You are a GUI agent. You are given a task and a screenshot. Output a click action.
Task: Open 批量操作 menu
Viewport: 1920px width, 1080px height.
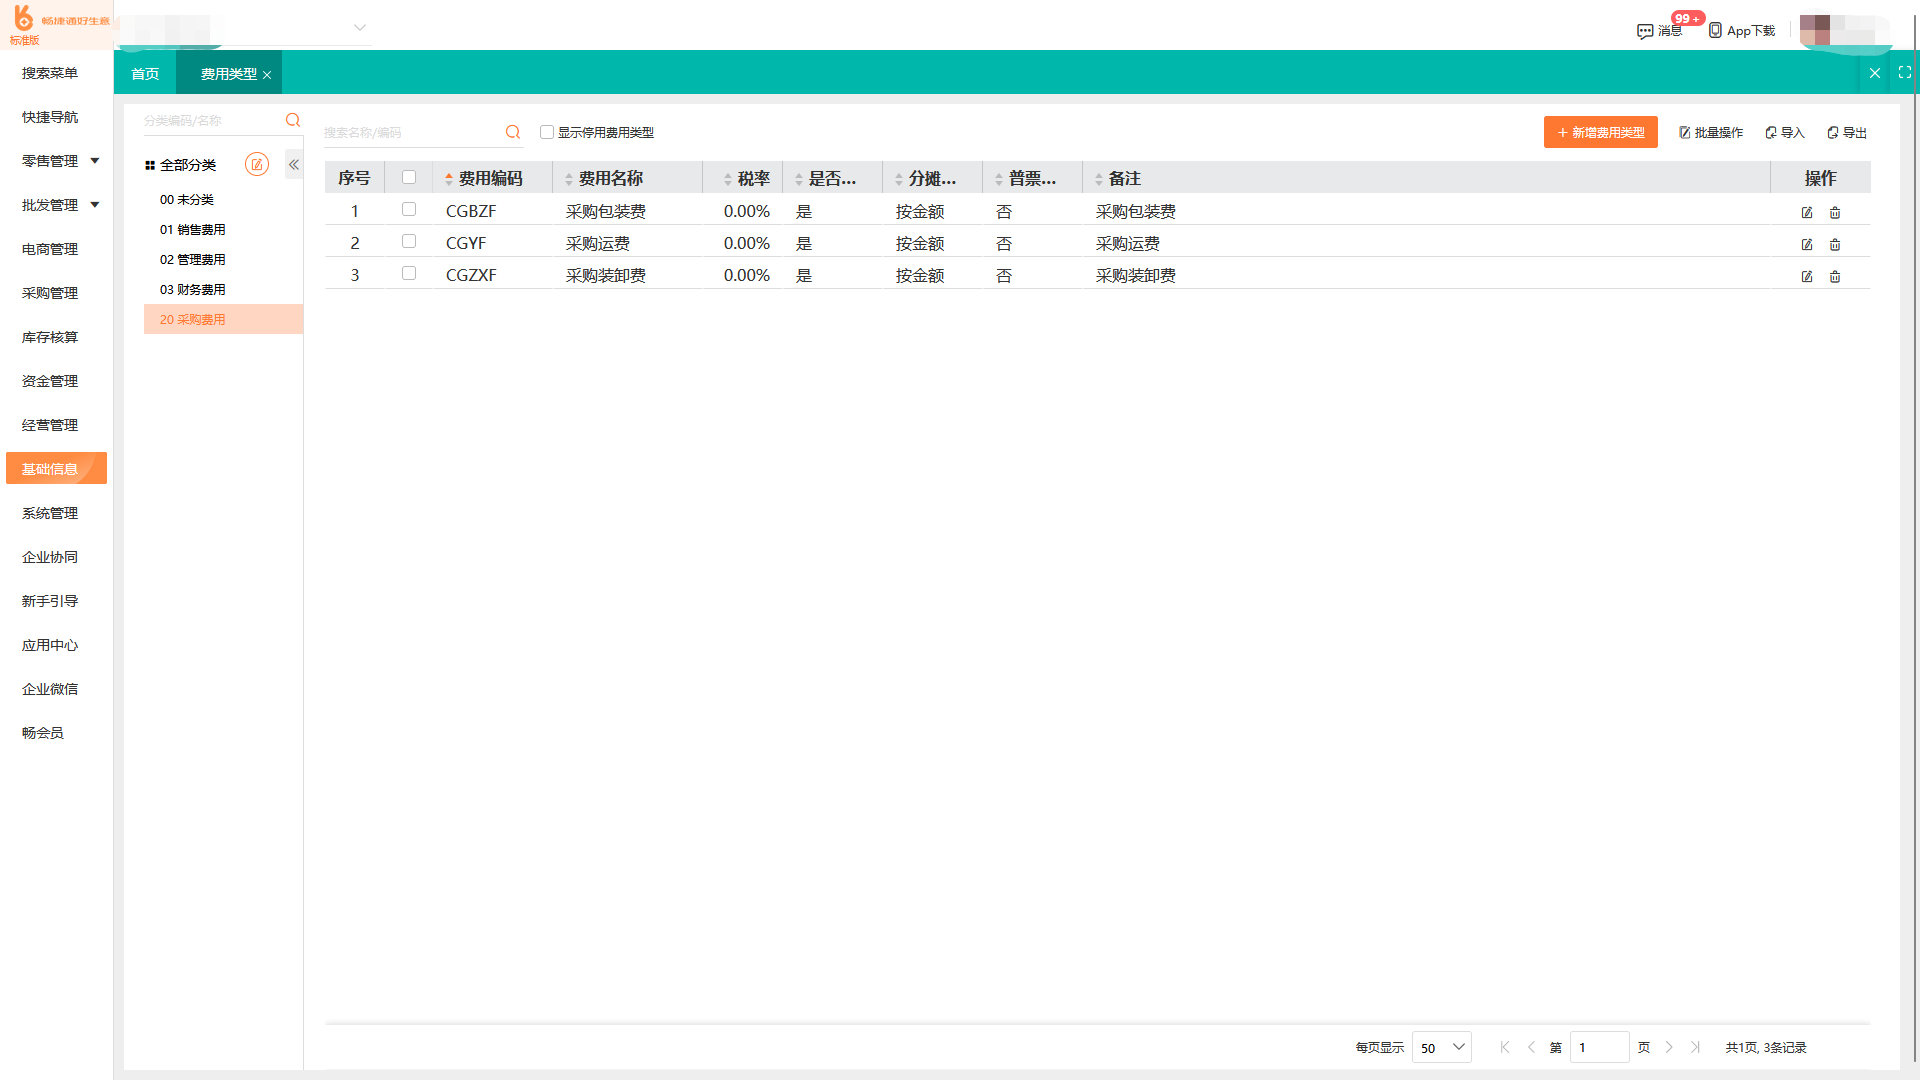tap(1710, 131)
